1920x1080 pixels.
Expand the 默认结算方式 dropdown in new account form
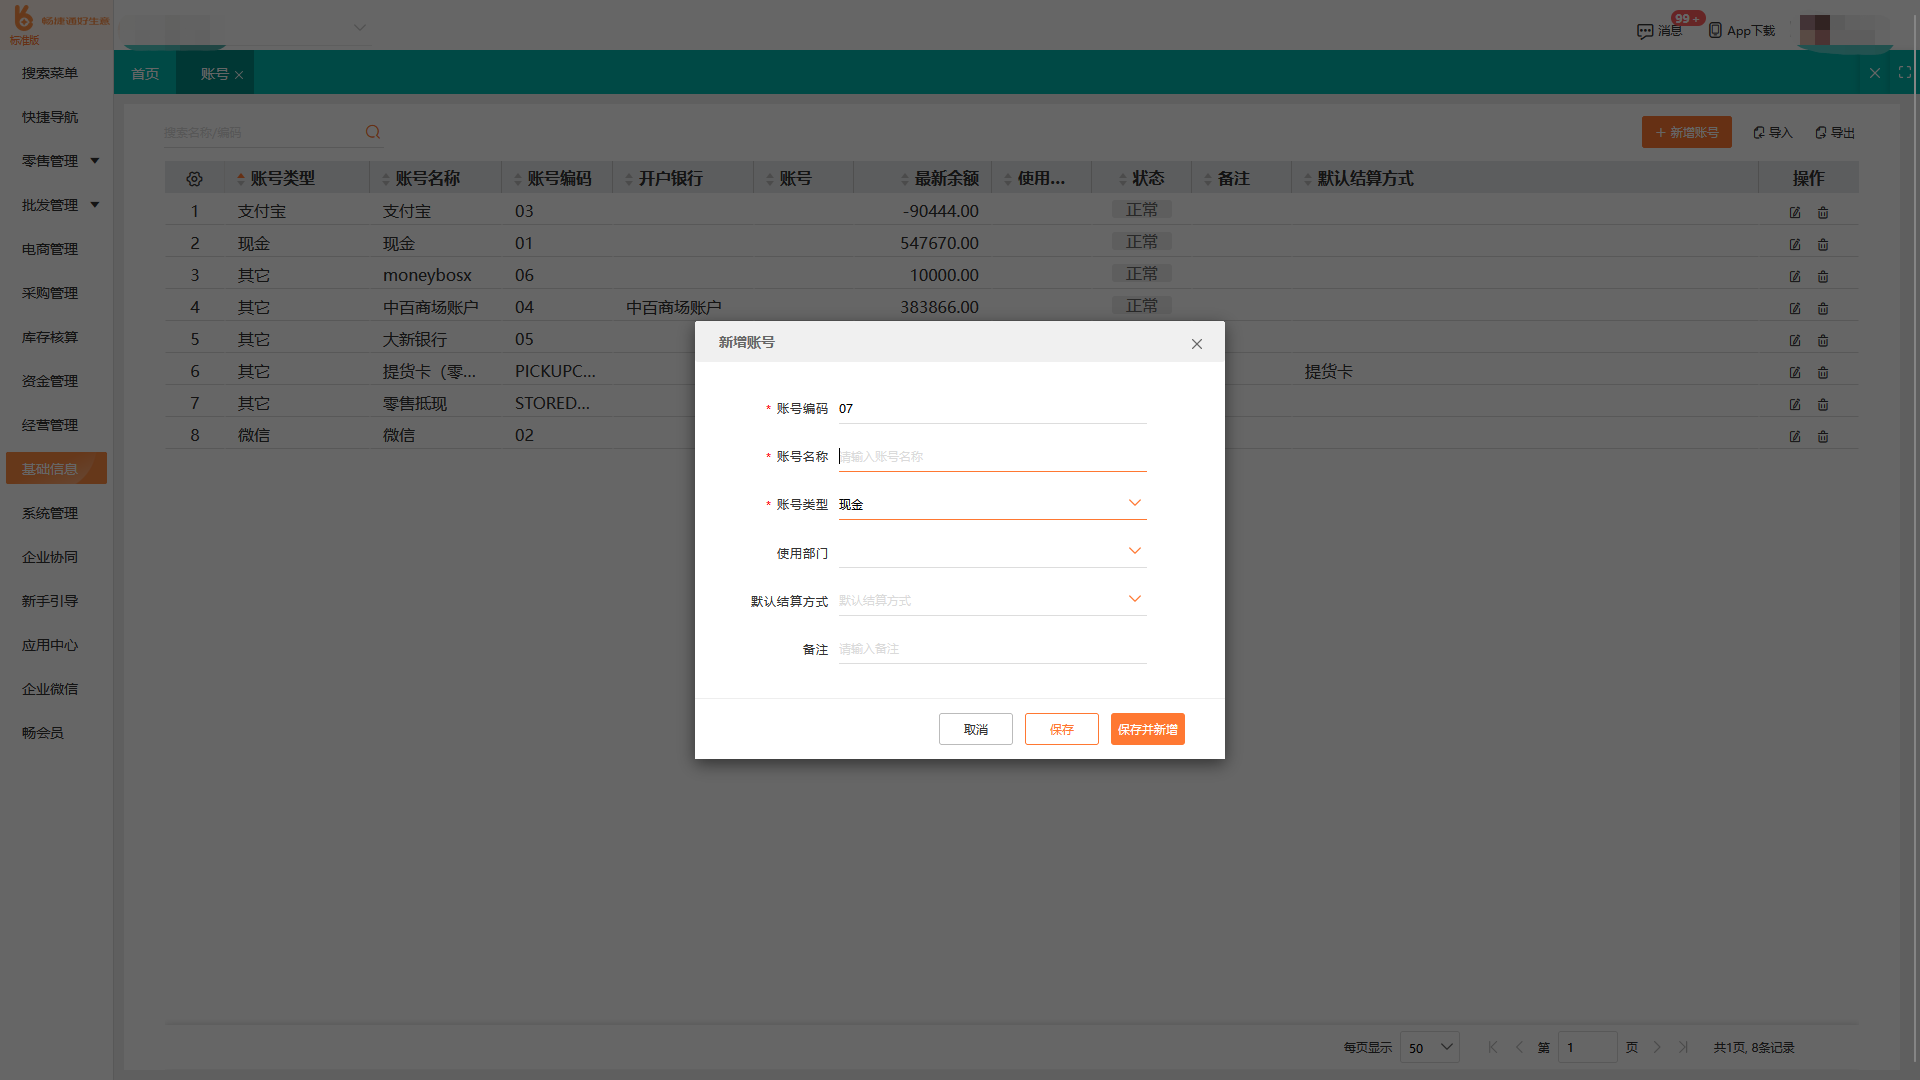[x=1134, y=600]
